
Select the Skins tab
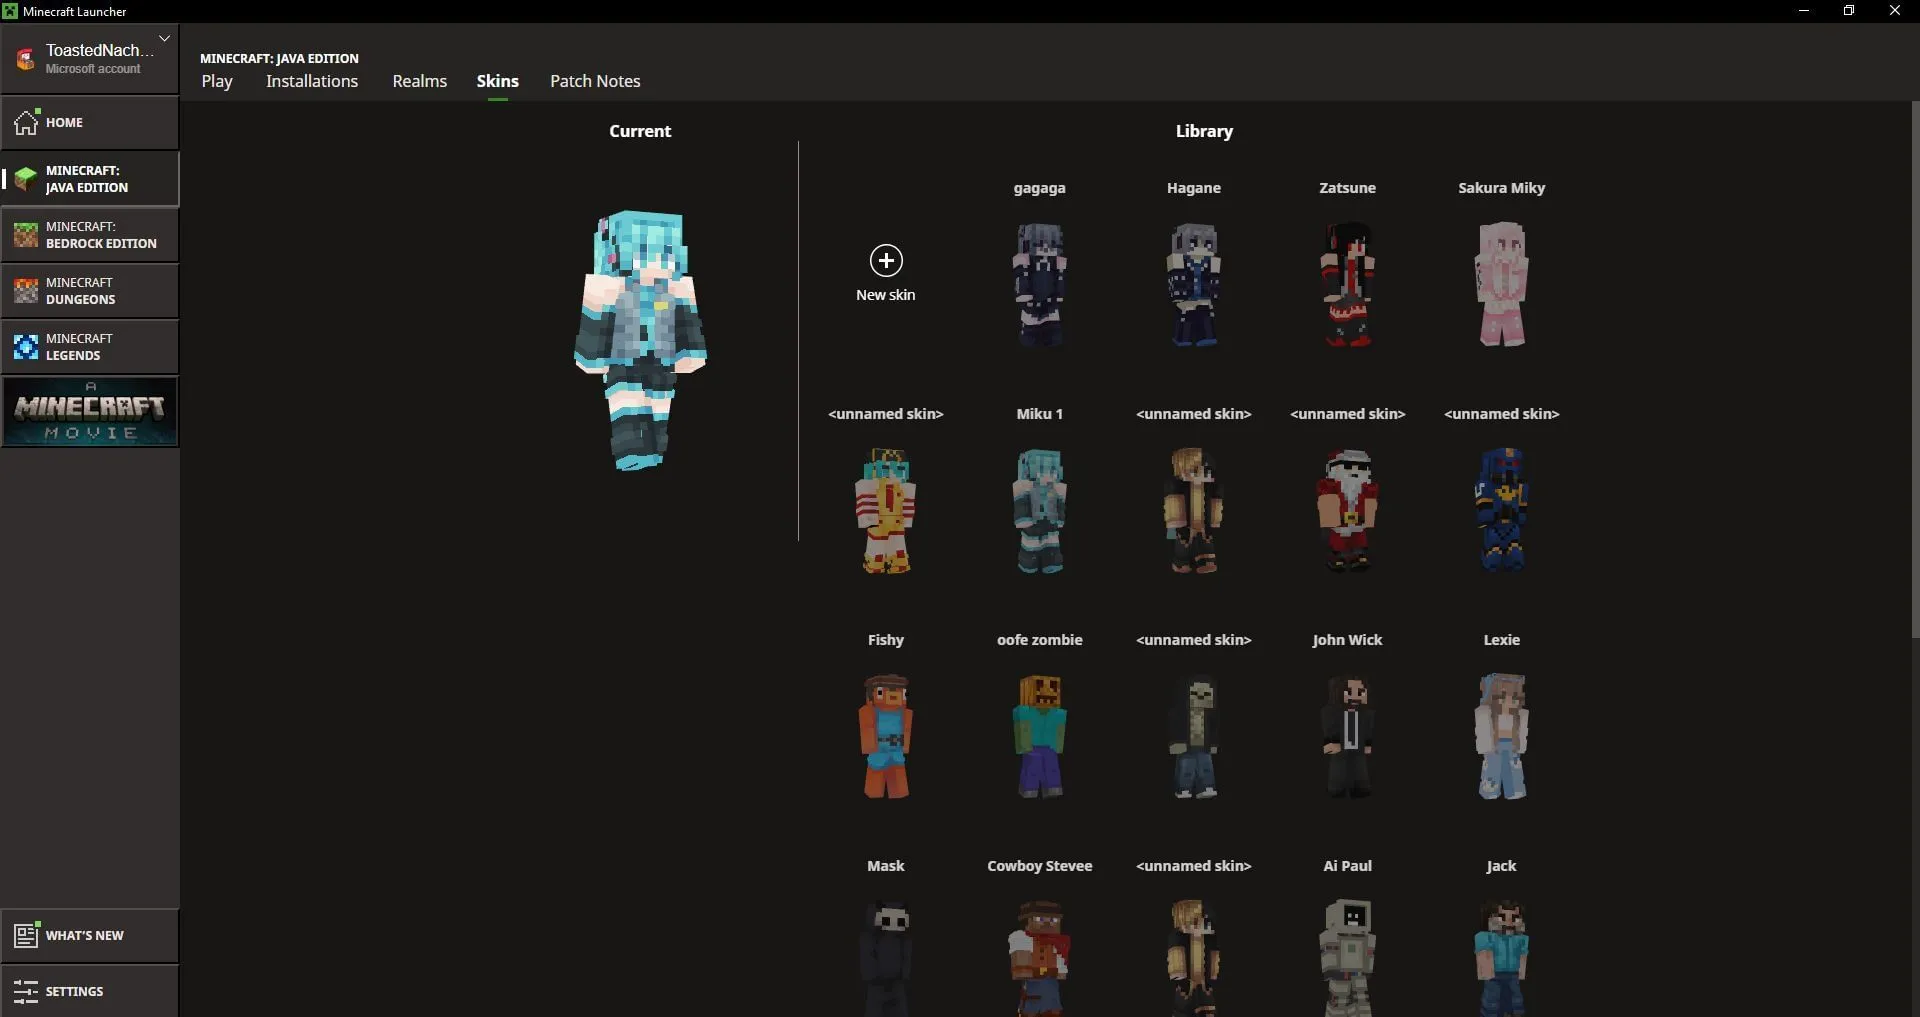coord(497,81)
